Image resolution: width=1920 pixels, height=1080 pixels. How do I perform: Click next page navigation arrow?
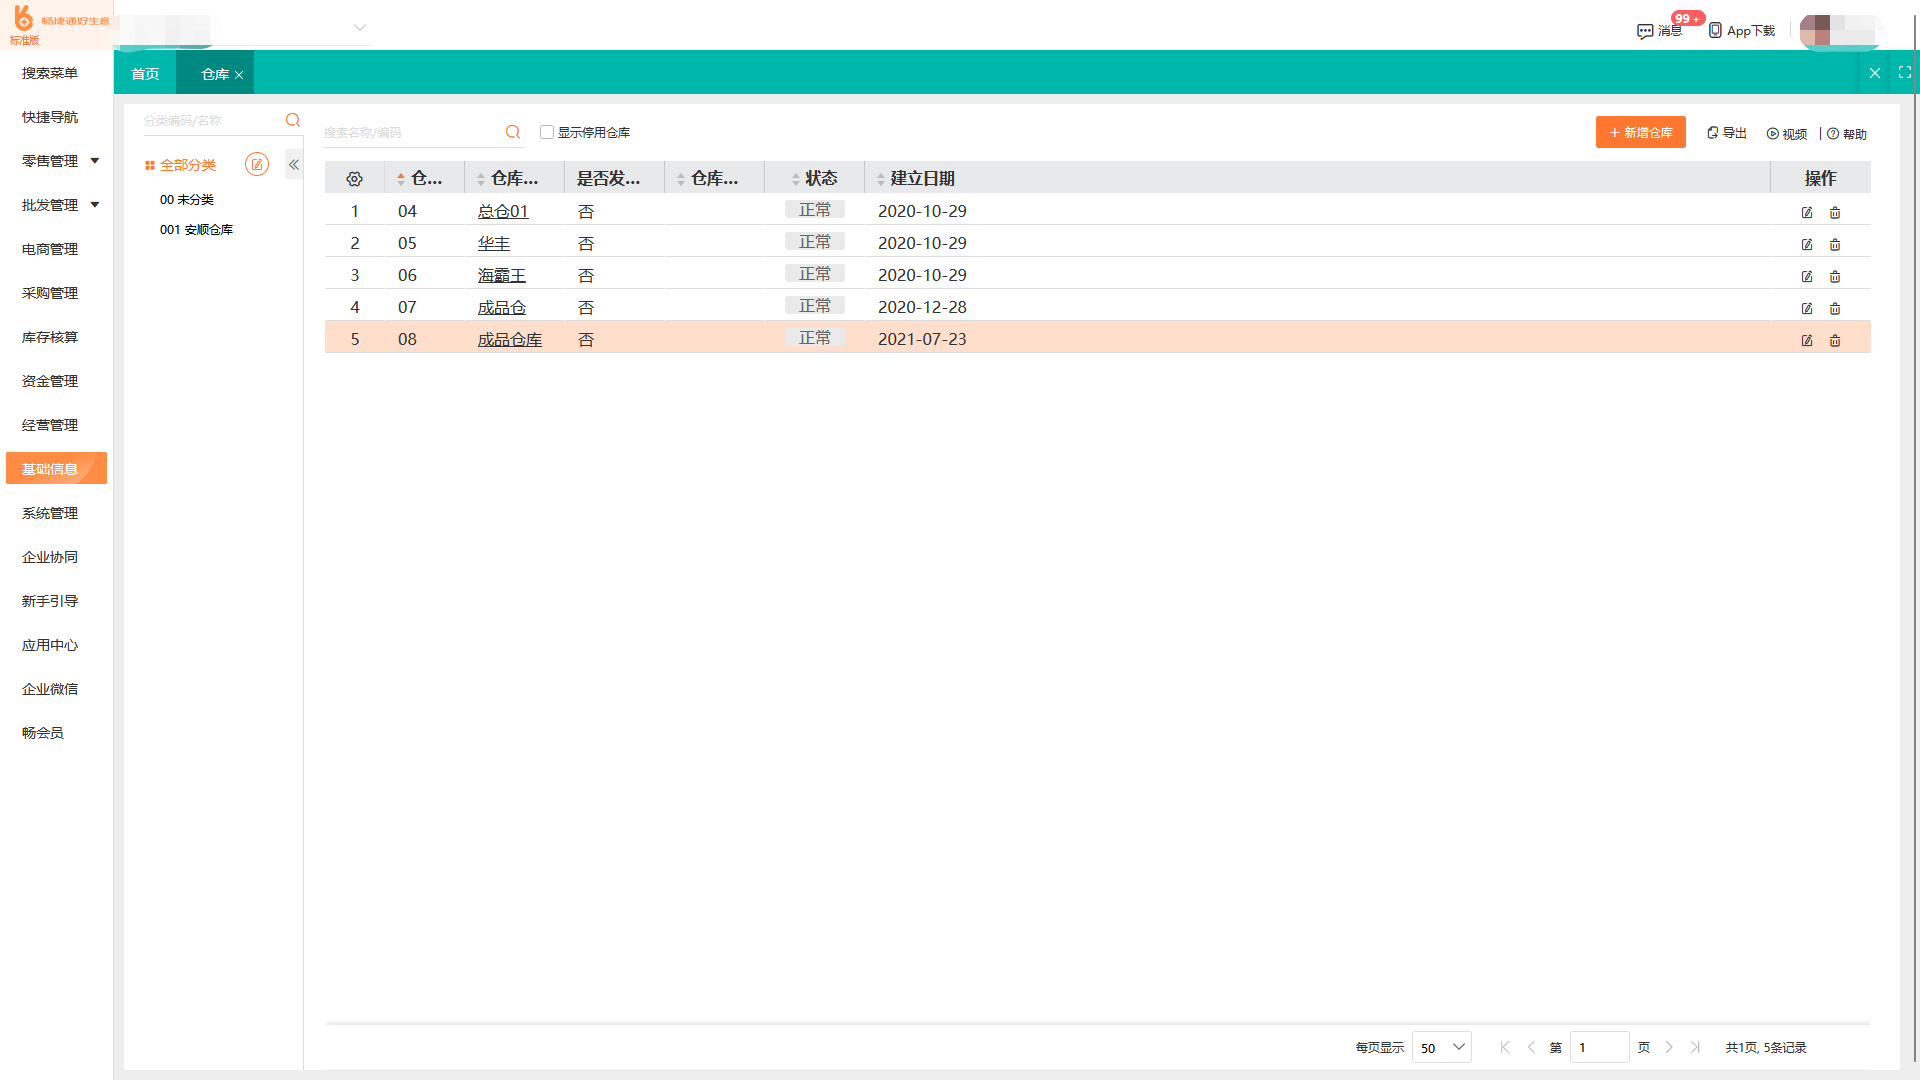click(1668, 1047)
